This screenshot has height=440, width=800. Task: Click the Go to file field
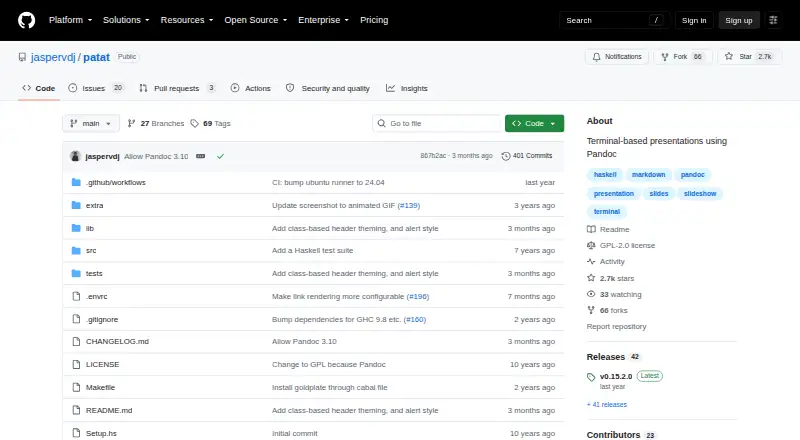pos(437,124)
